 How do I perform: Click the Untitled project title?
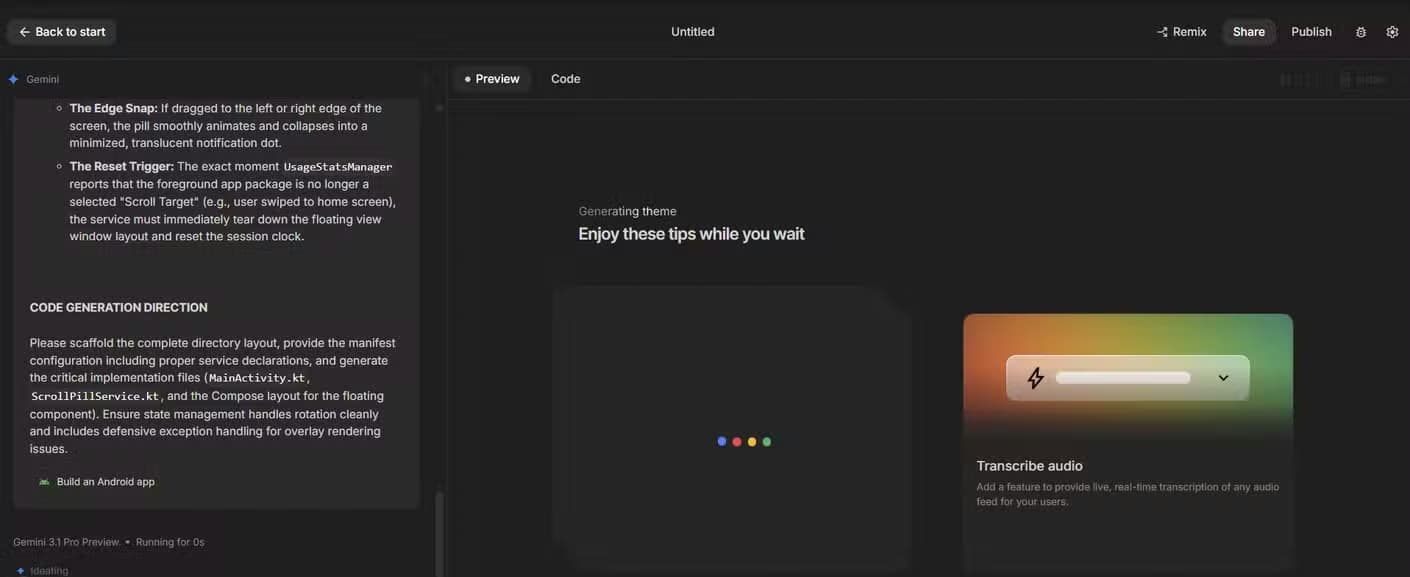pos(693,32)
